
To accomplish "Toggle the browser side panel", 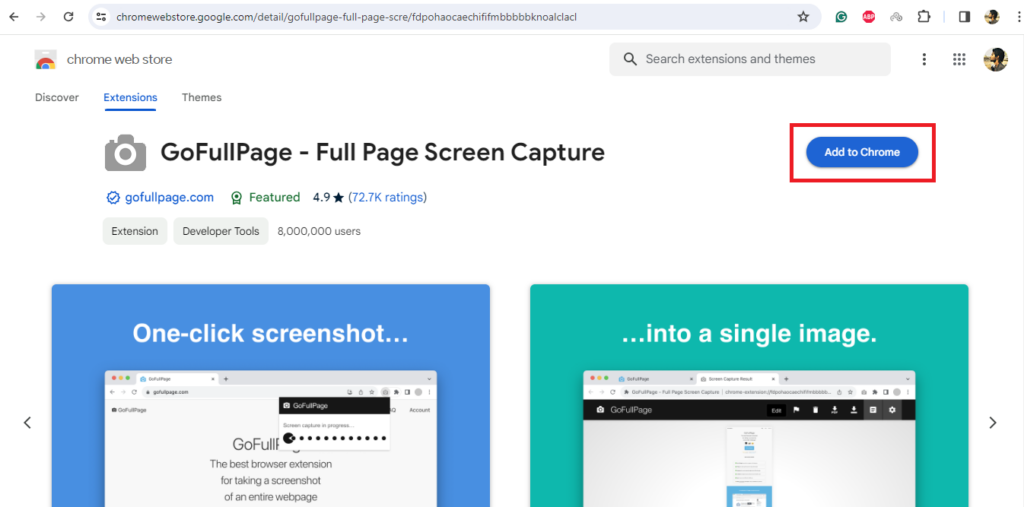I will tap(965, 17).
